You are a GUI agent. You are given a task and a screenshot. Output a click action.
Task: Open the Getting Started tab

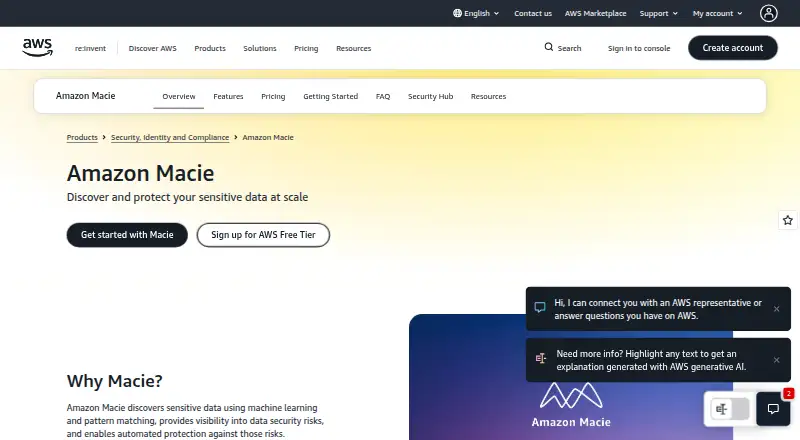pos(331,96)
